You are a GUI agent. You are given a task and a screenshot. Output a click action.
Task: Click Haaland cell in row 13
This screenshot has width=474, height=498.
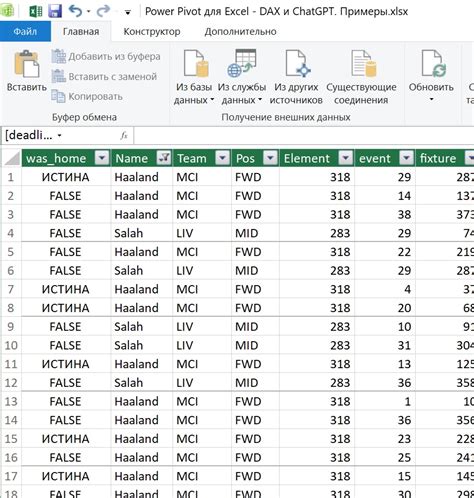[x=142, y=401]
